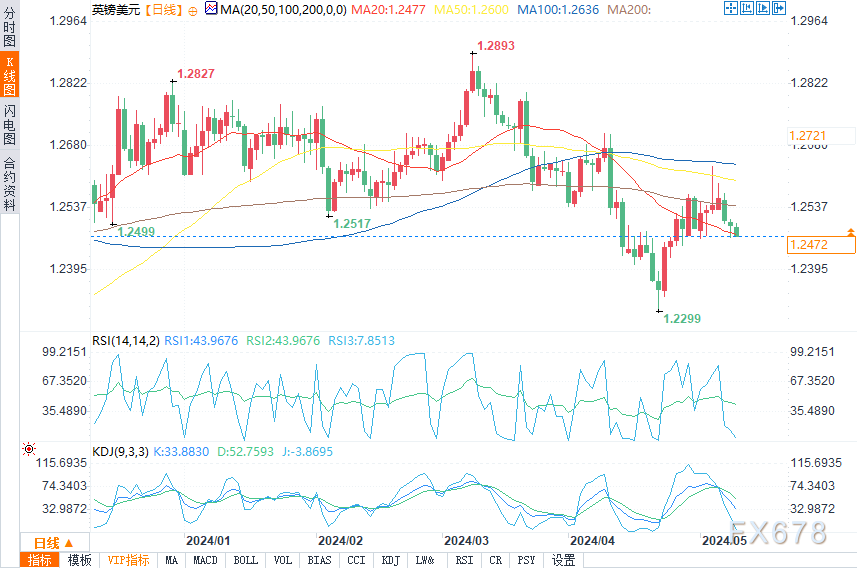This screenshot has width=857, height=568.
Task: Click the orange arrow on current price marker
Action: pos(850,232)
